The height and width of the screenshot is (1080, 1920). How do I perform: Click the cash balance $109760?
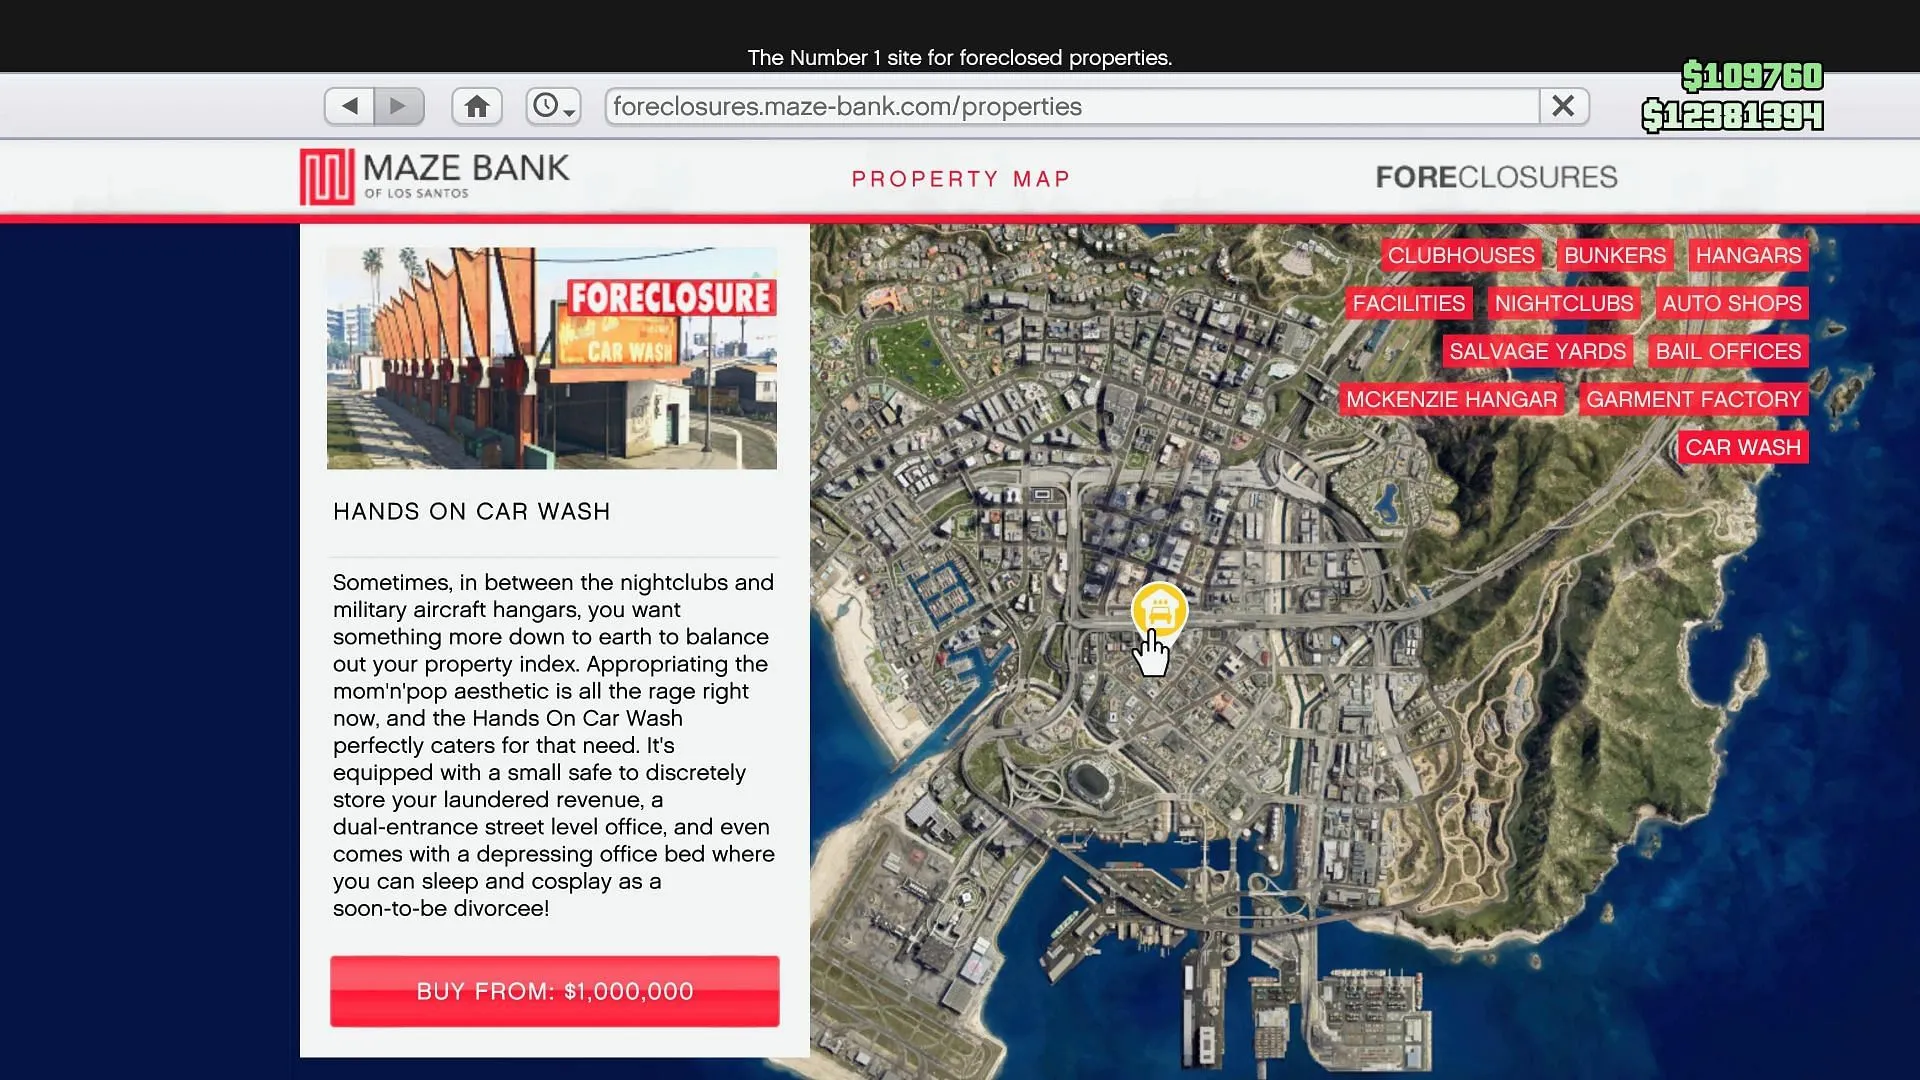(x=1752, y=76)
